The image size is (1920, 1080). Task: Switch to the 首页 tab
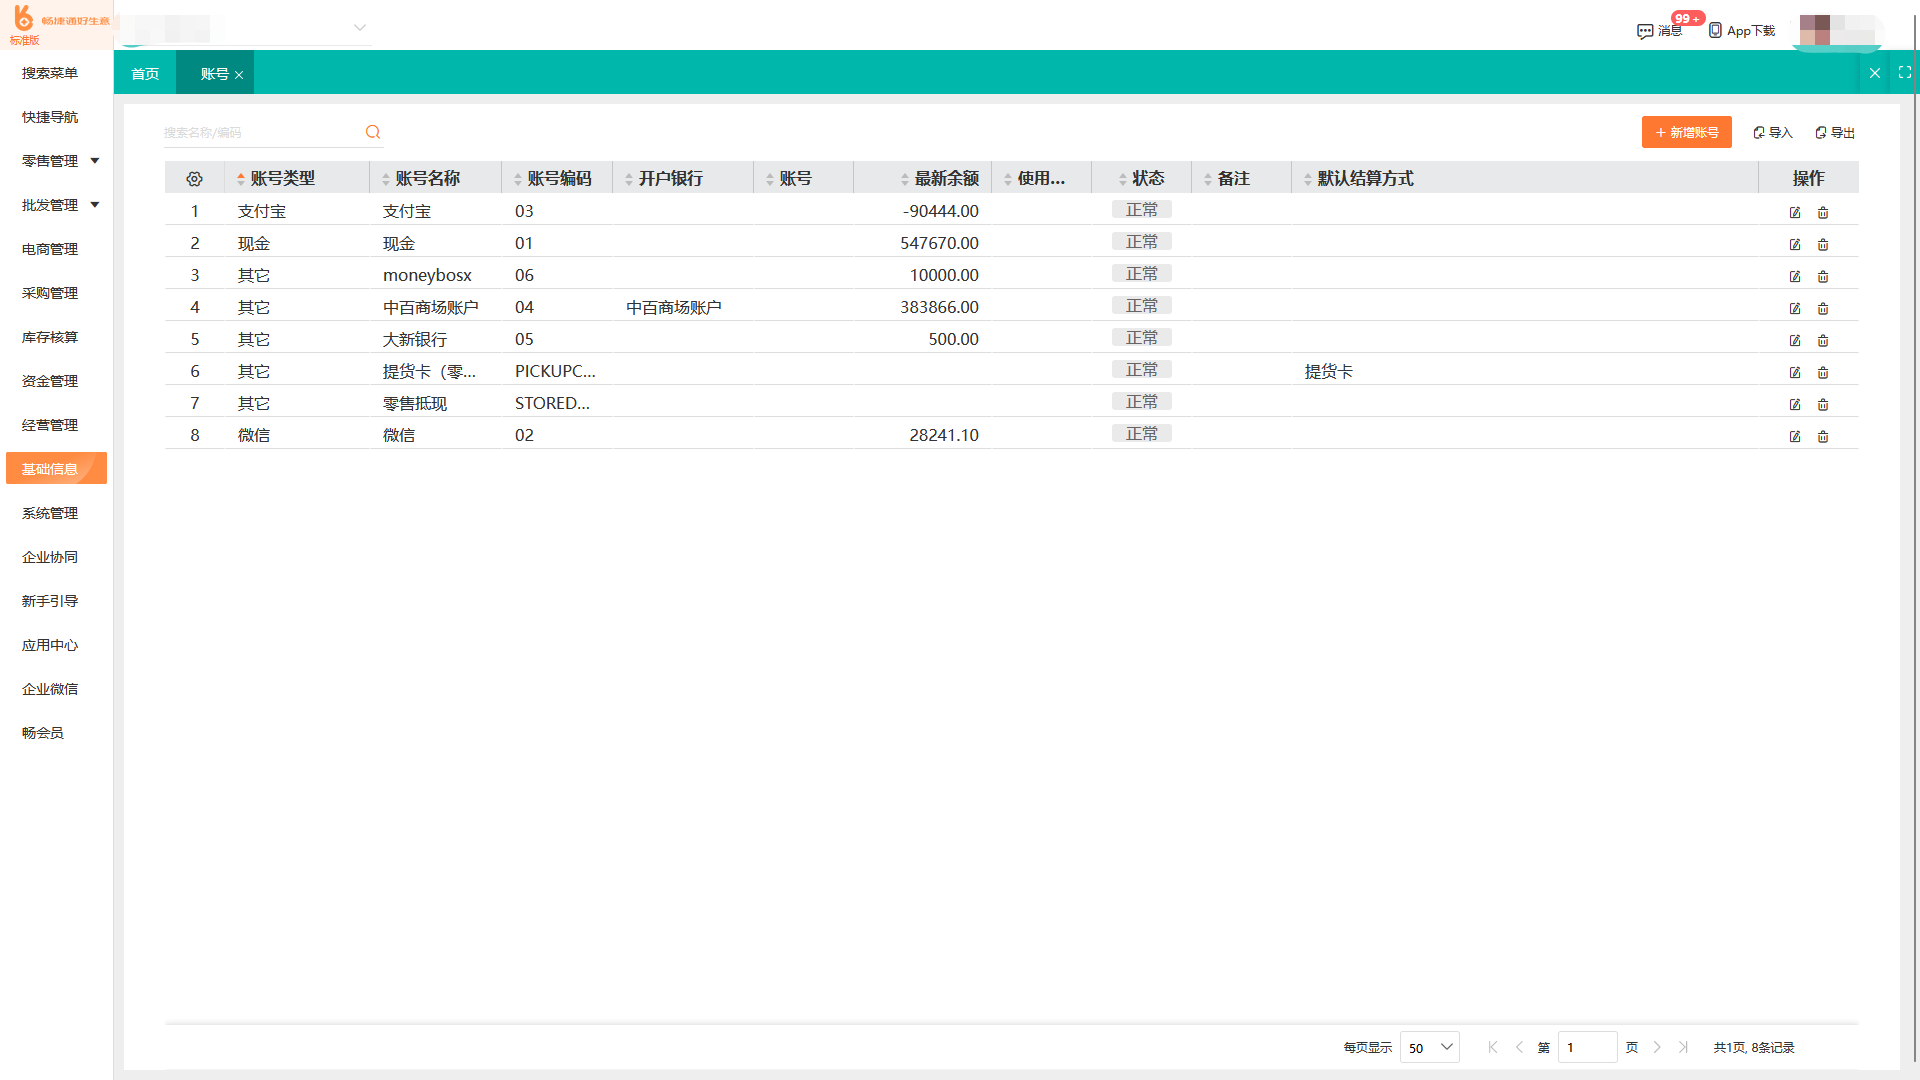tap(144, 73)
